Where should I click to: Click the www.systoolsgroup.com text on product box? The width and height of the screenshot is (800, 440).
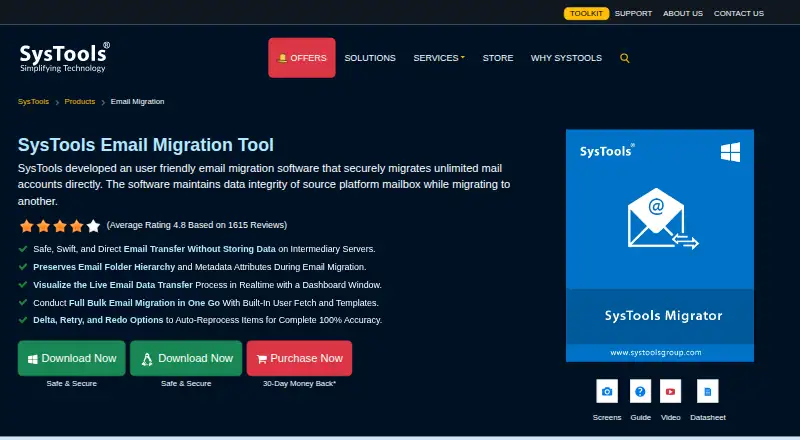coord(656,352)
